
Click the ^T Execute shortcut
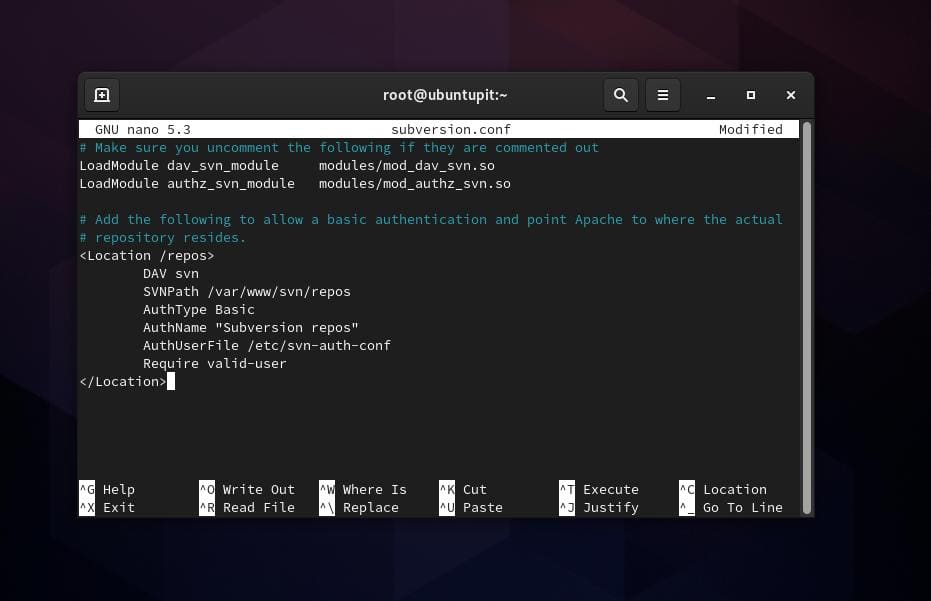click(599, 489)
